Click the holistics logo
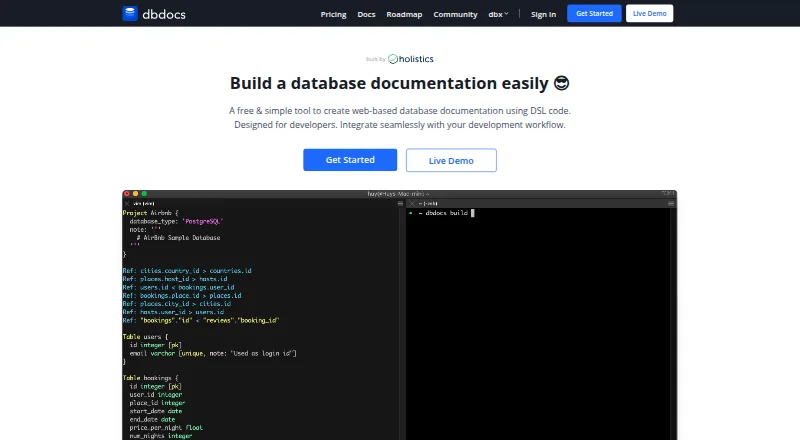The width and height of the screenshot is (800, 440). [411, 59]
